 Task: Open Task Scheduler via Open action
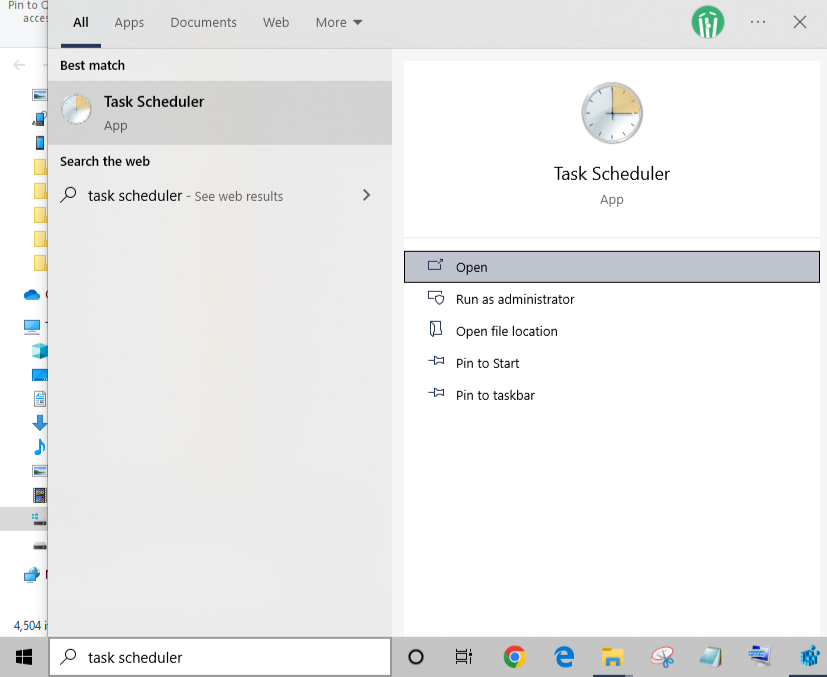[612, 267]
